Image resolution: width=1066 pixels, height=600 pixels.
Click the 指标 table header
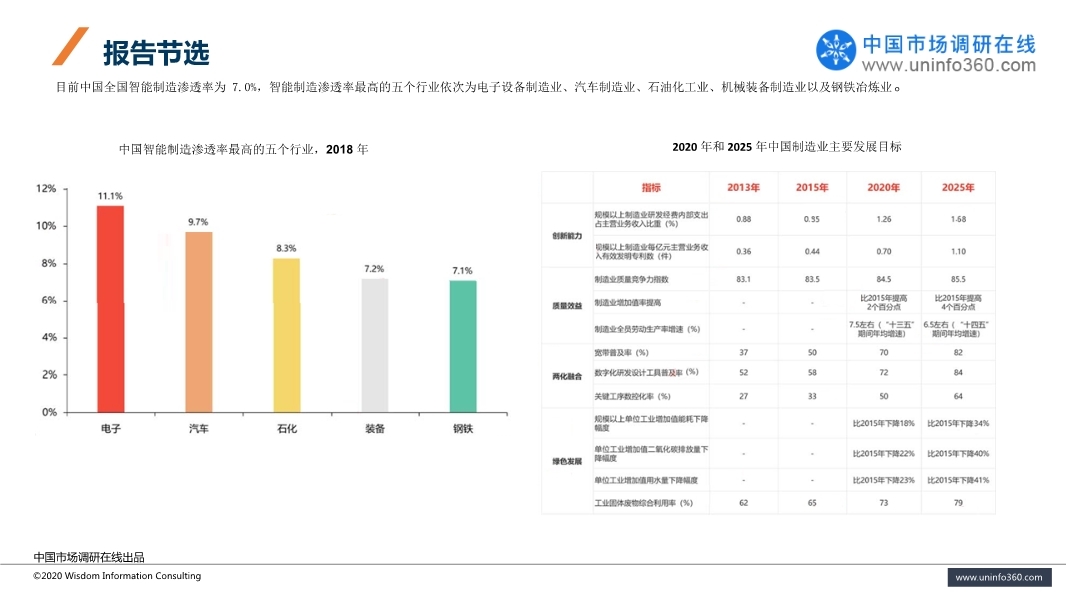coord(651,187)
